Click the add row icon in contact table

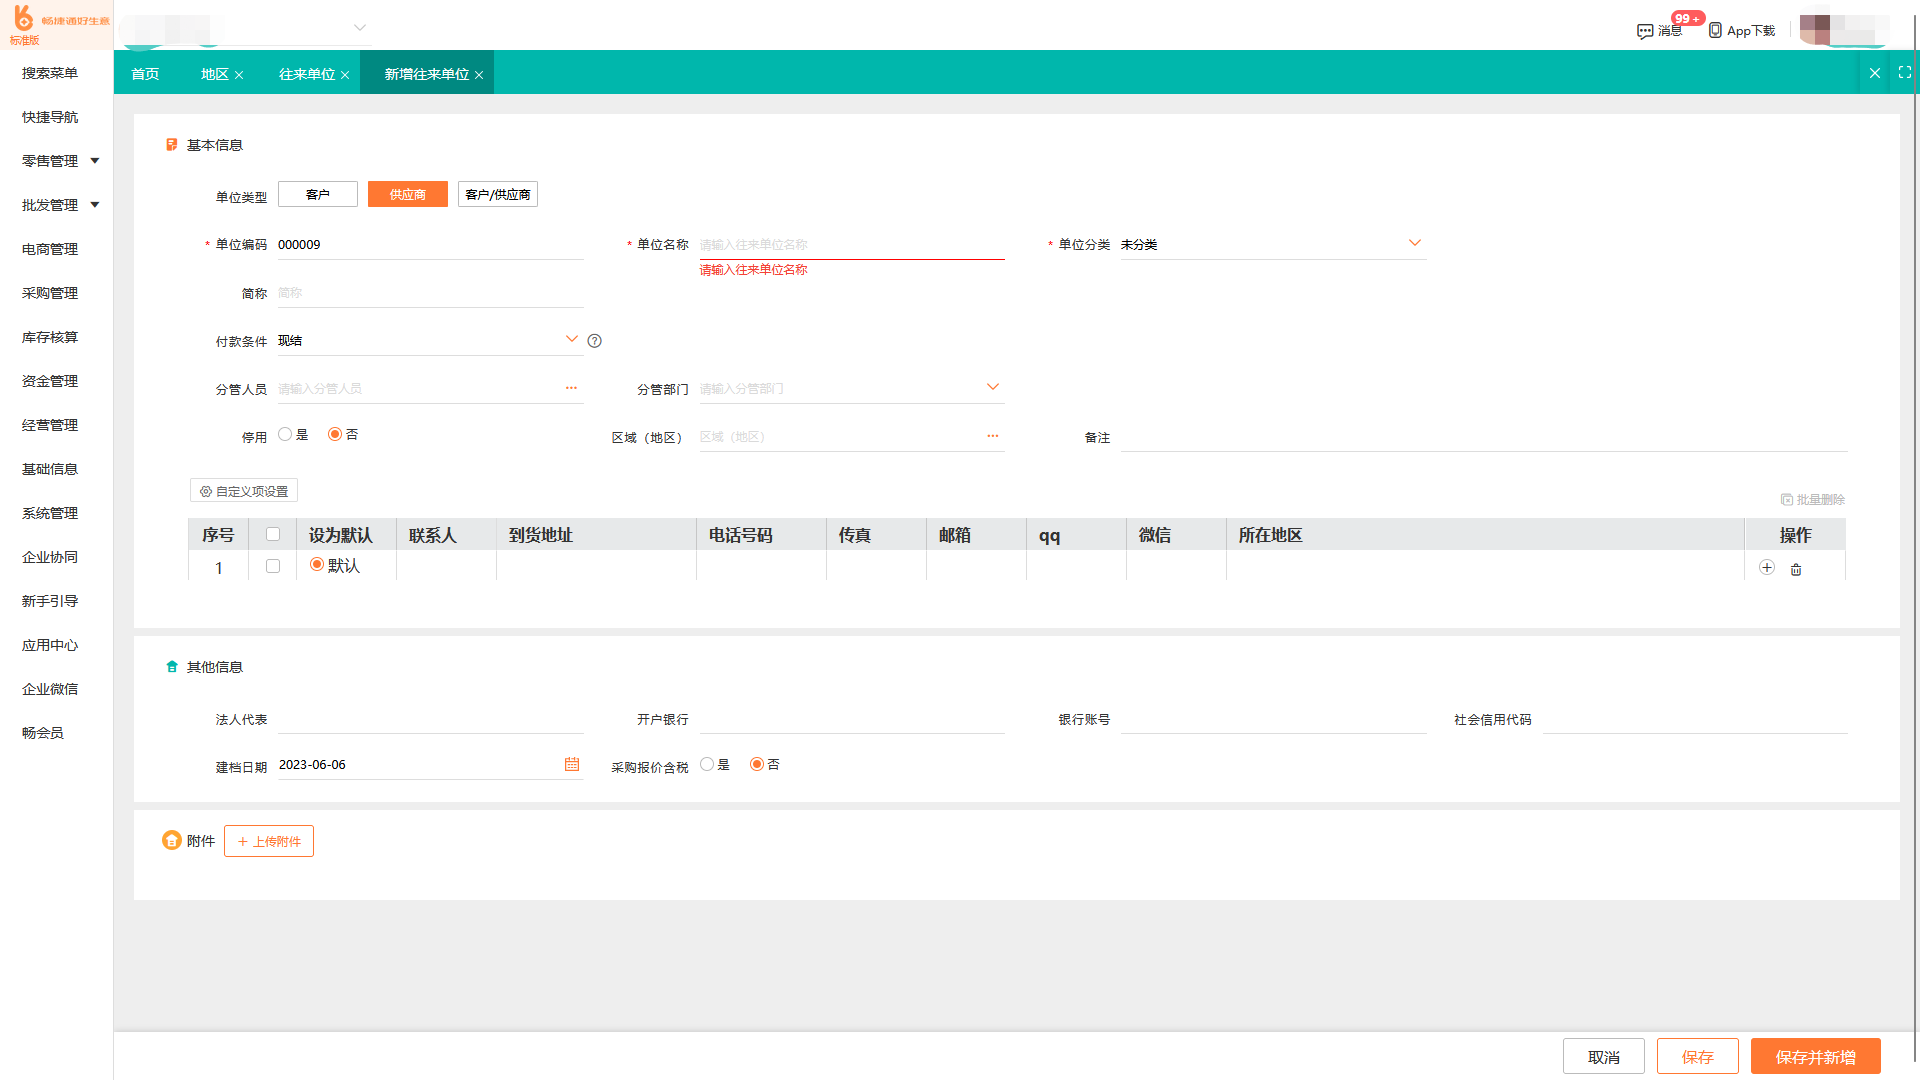pyautogui.click(x=1767, y=567)
